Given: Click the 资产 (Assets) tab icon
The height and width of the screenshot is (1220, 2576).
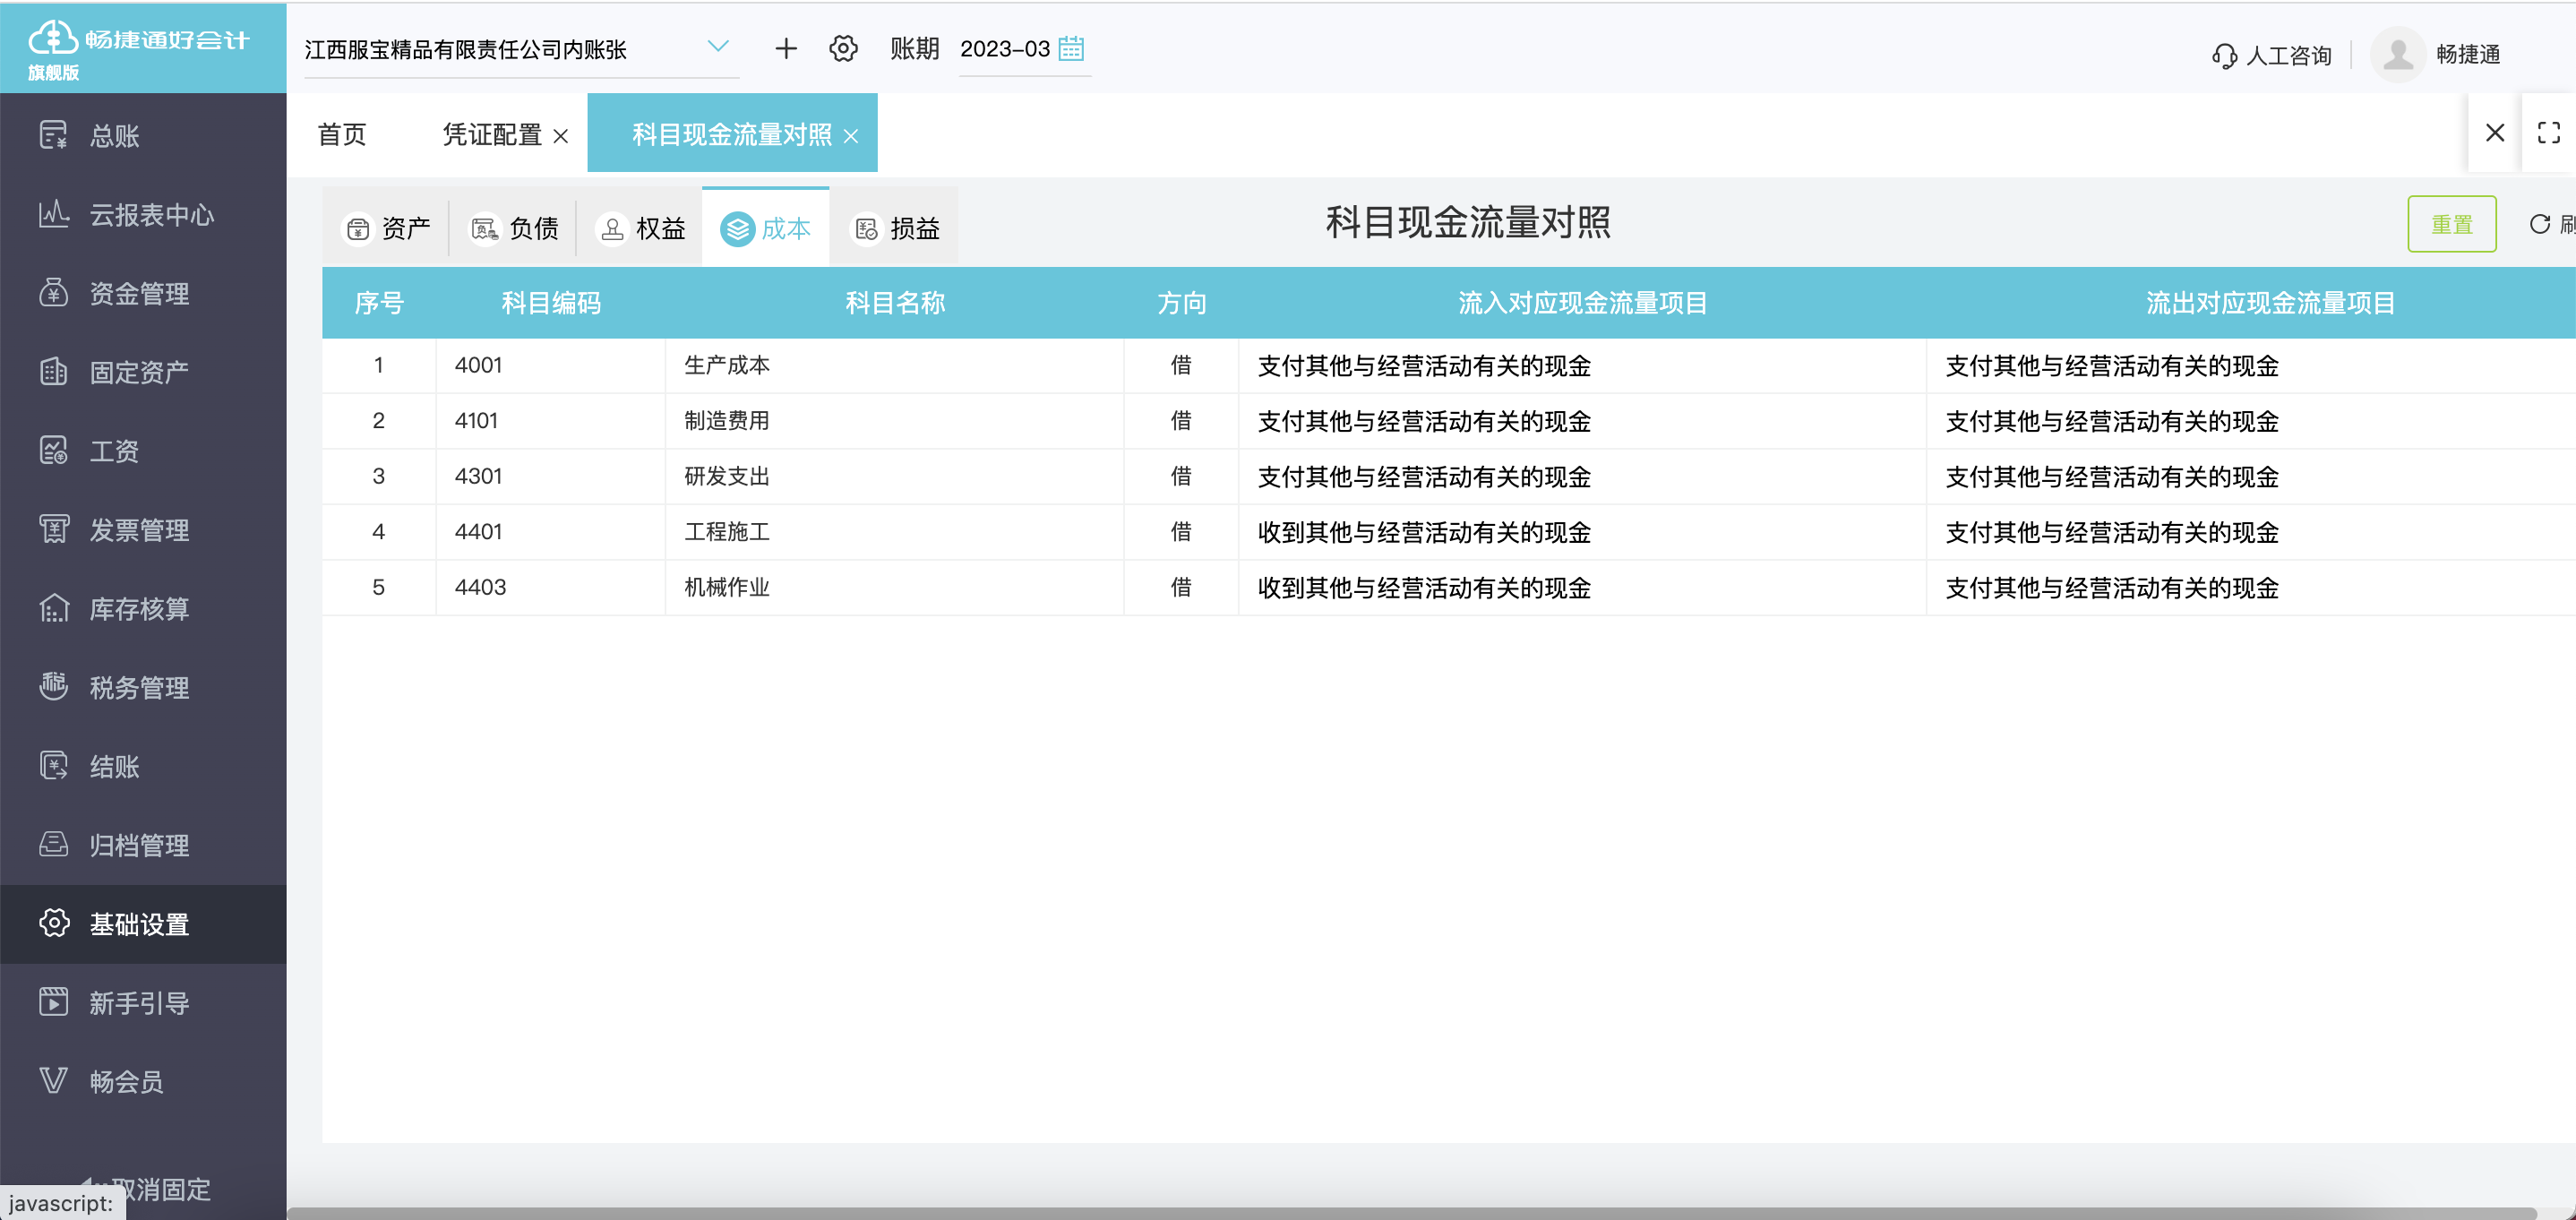Looking at the screenshot, I should click(x=358, y=227).
